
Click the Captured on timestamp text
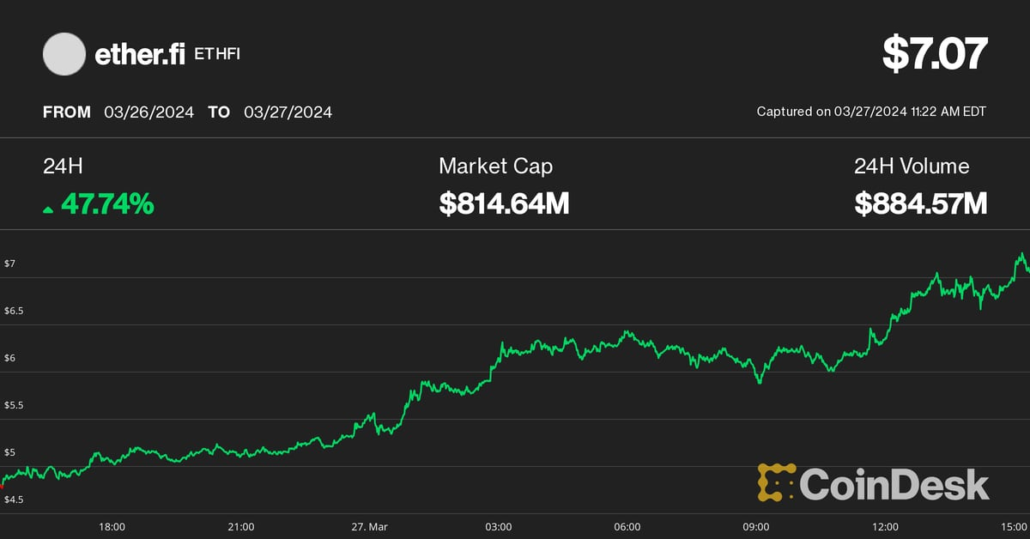[x=871, y=112]
